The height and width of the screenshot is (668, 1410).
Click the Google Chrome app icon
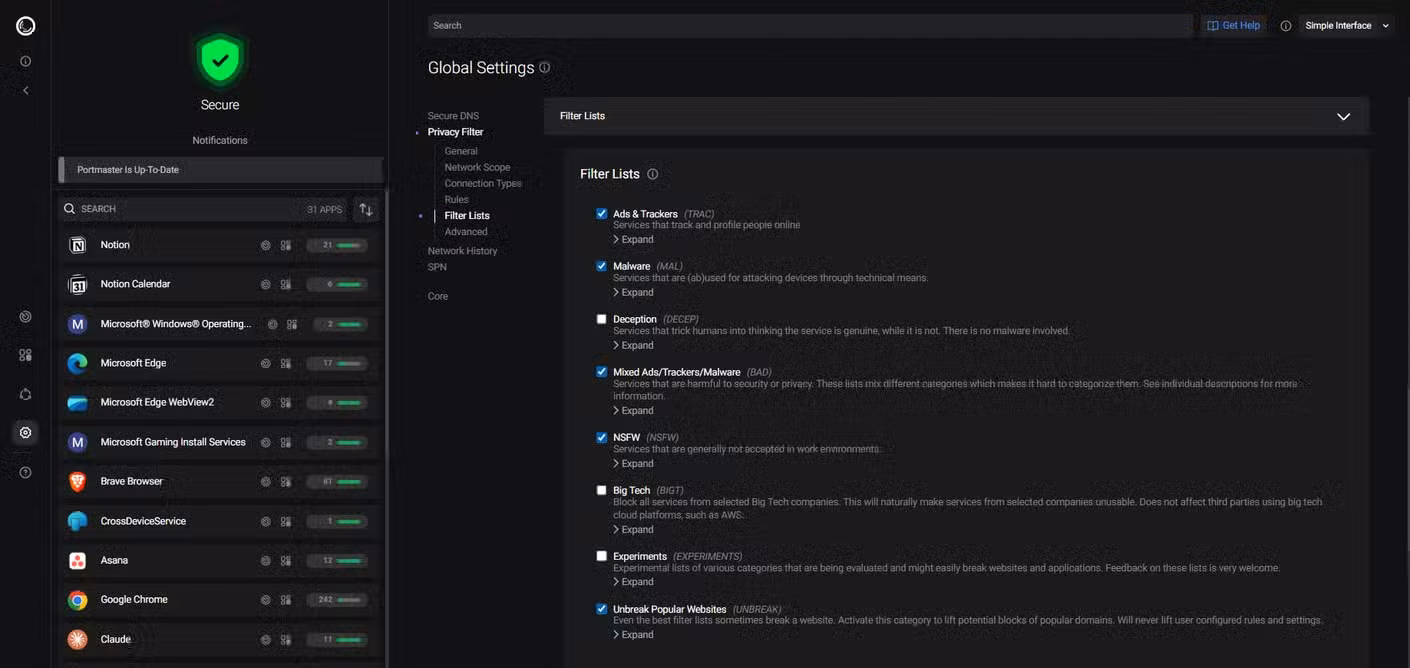(78, 600)
